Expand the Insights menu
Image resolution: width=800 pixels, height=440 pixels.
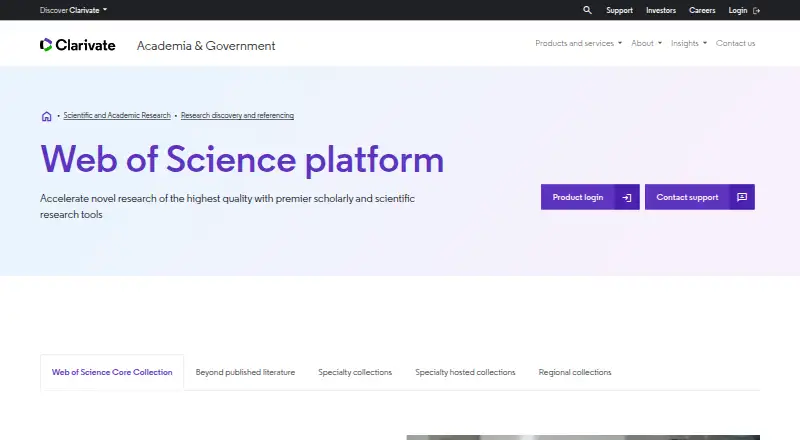click(689, 43)
